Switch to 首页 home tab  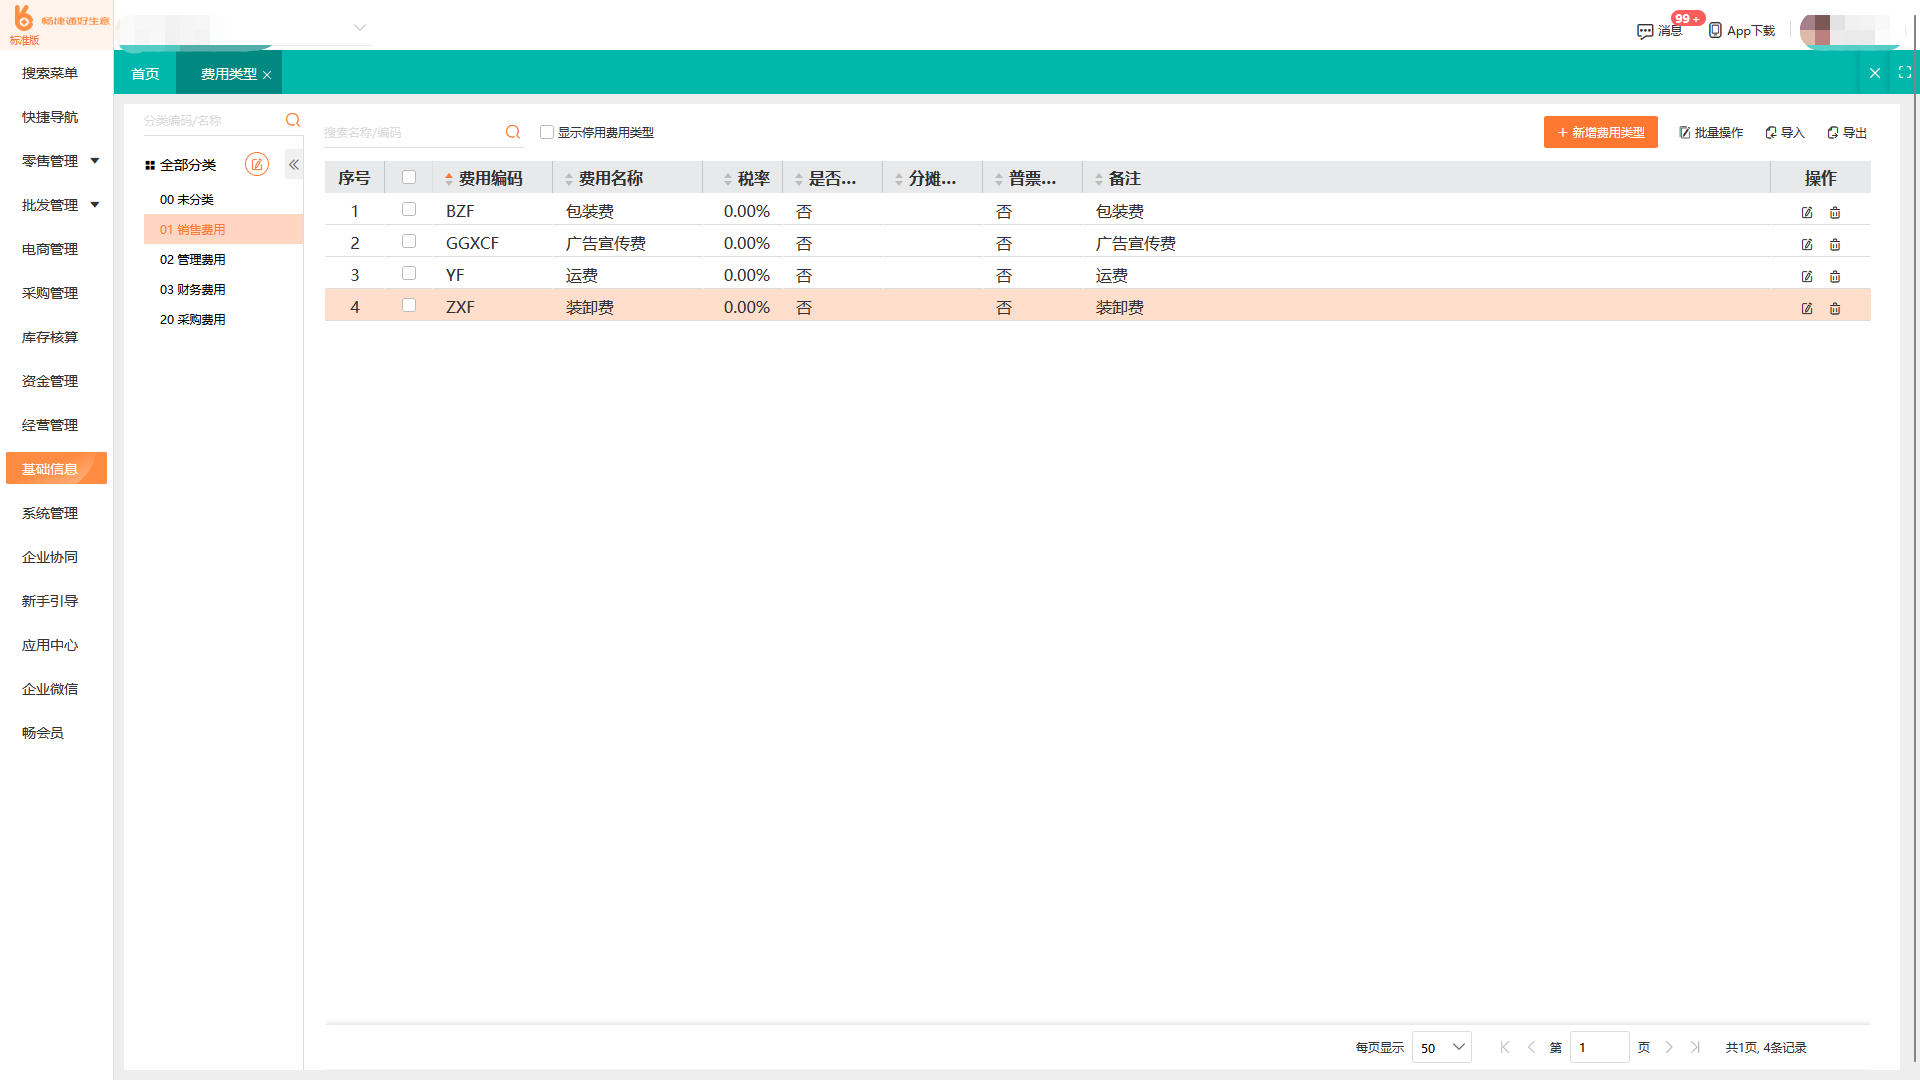click(146, 74)
